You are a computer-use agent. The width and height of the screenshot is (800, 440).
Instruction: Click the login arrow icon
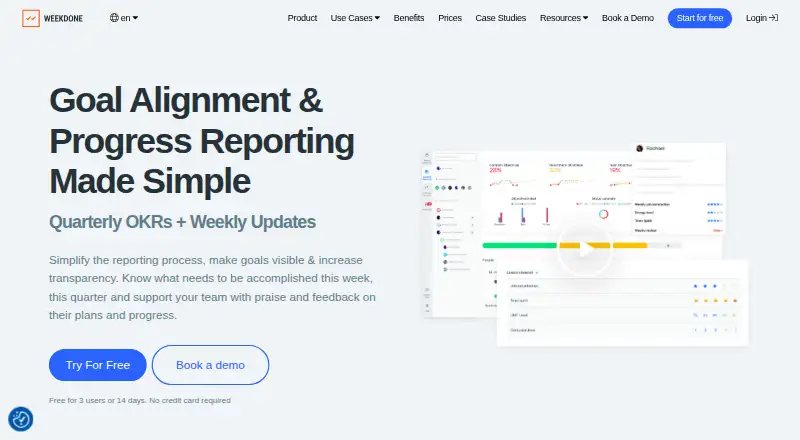pyautogui.click(x=774, y=18)
